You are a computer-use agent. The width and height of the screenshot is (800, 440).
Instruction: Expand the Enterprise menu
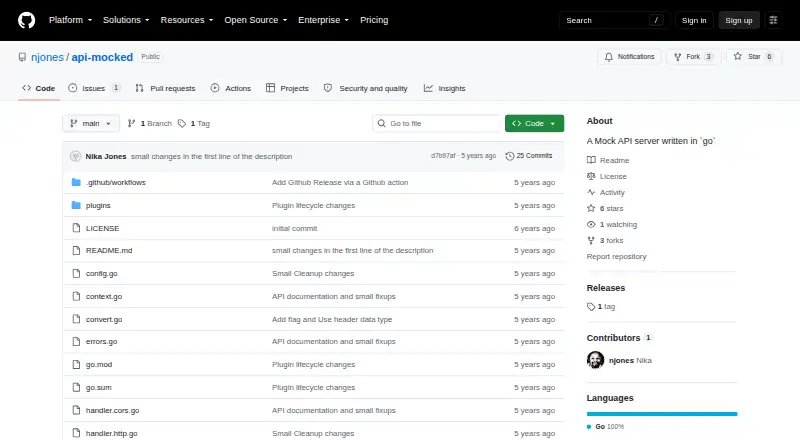pos(323,20)
